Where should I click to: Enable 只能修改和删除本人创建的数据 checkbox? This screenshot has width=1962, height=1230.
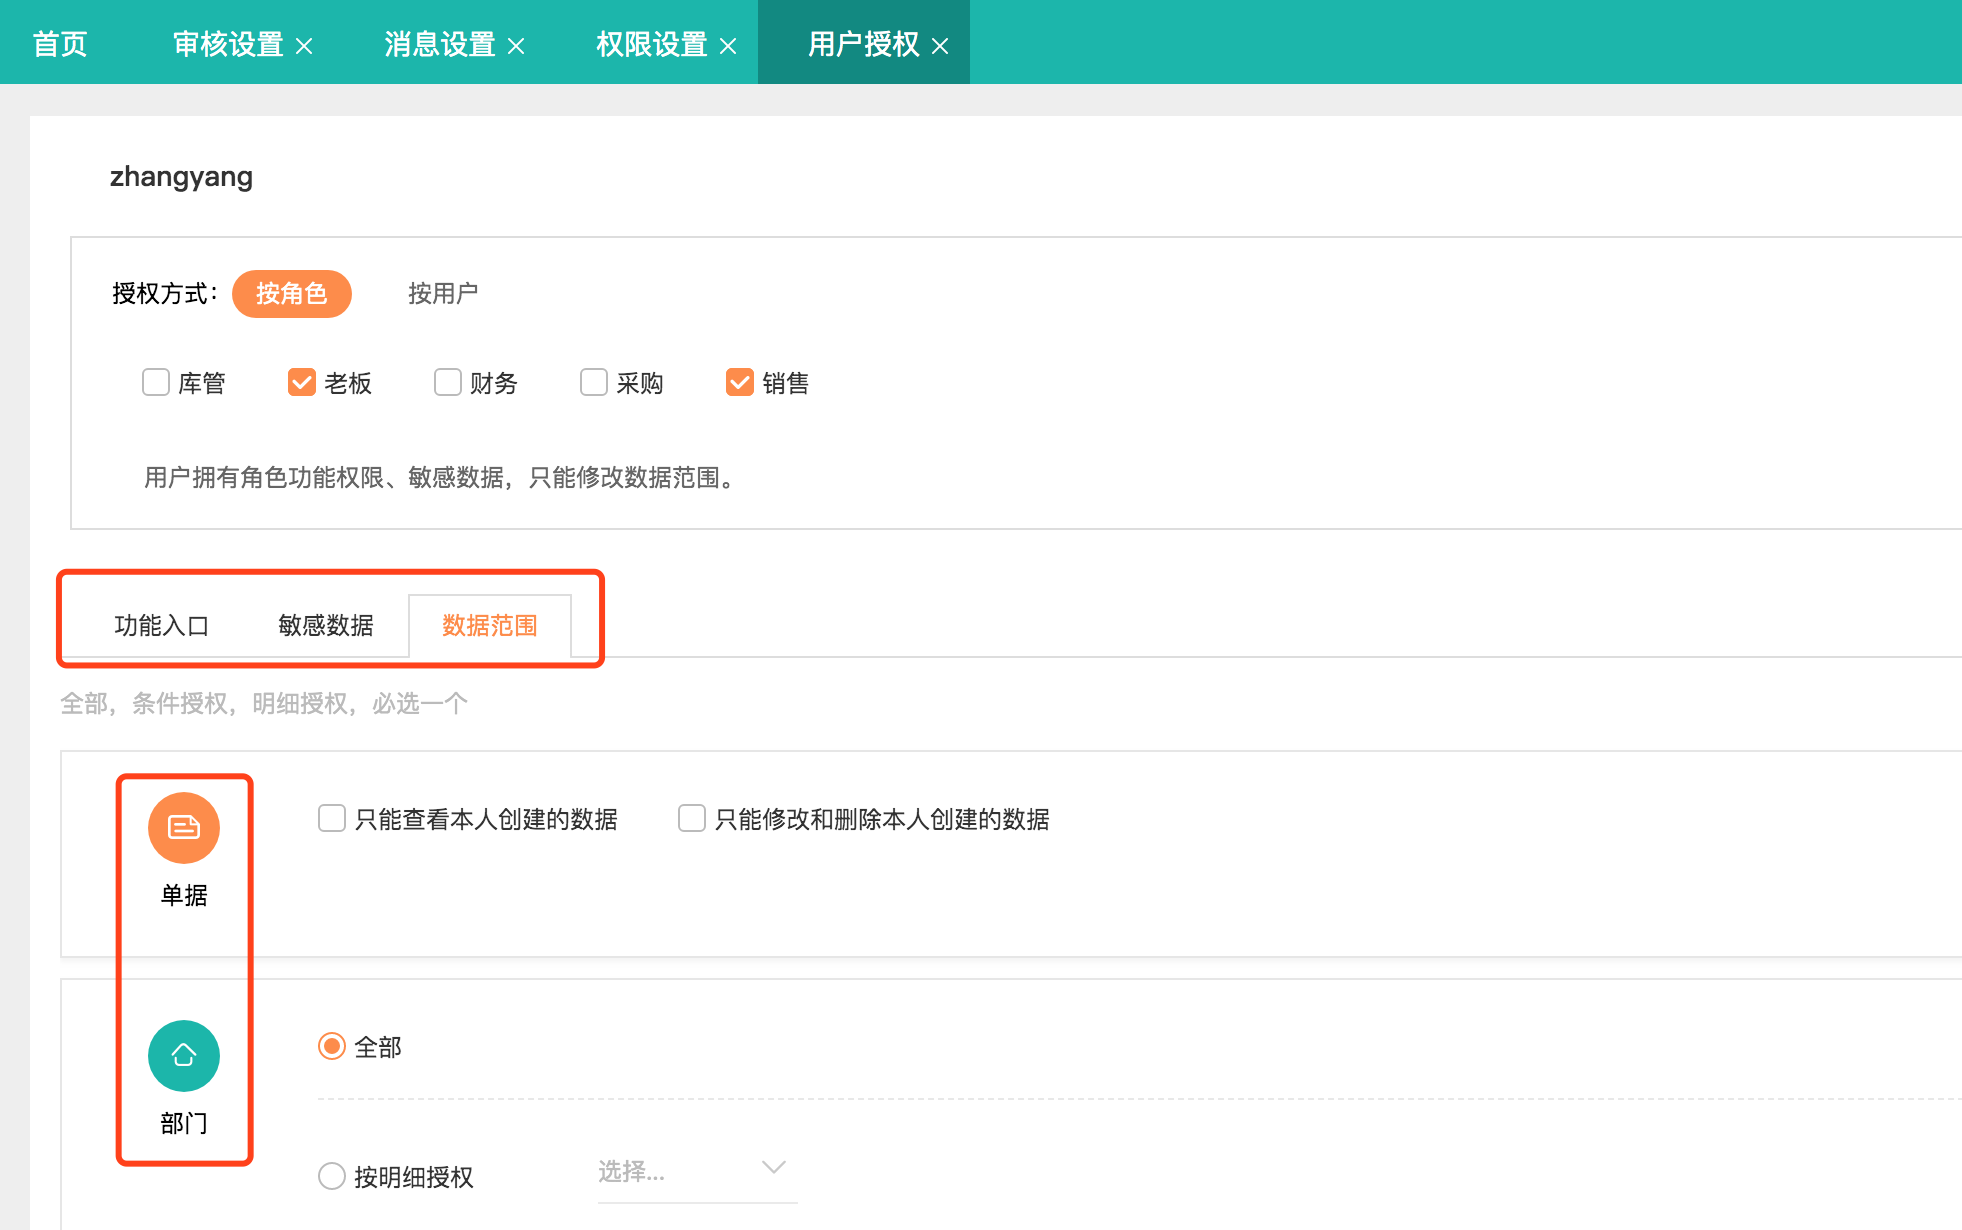(690, 816)
